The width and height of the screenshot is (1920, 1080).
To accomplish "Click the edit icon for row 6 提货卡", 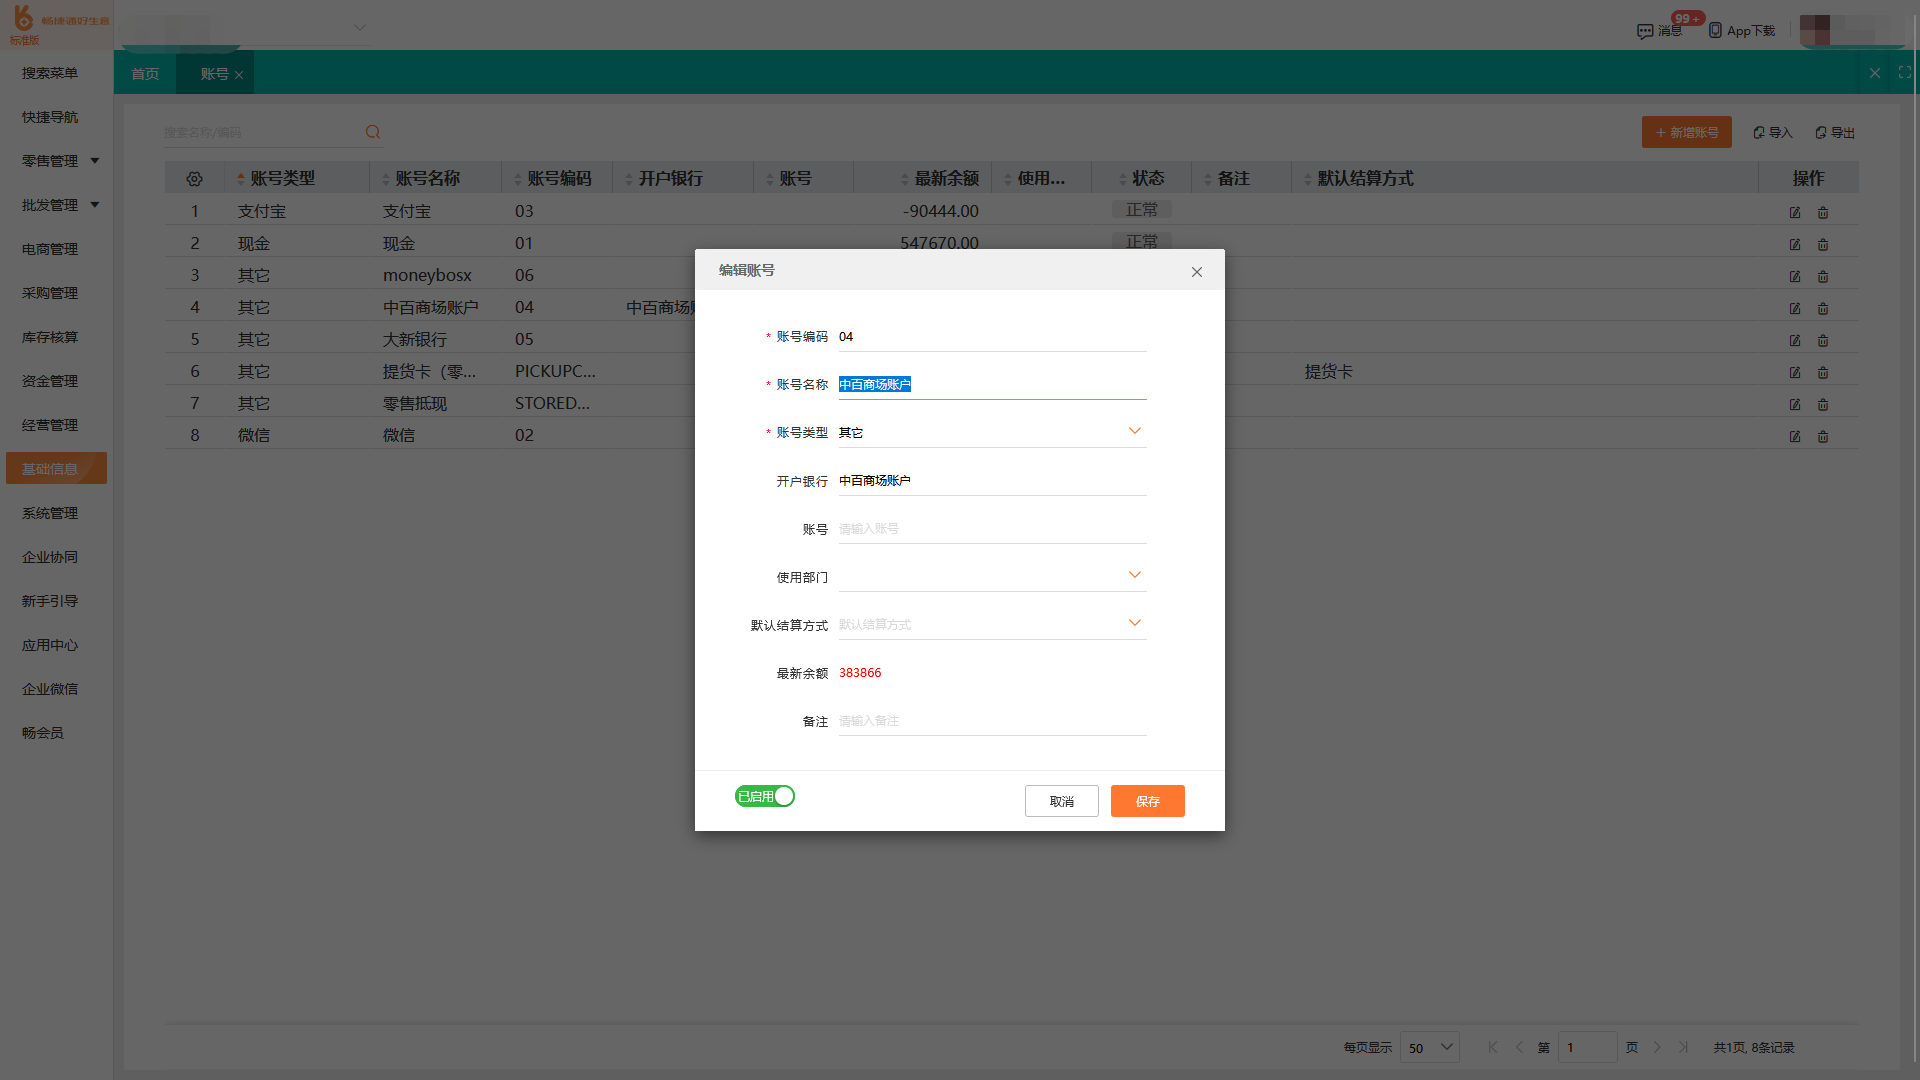I will pyautogui.click(x=1795, y=372).
